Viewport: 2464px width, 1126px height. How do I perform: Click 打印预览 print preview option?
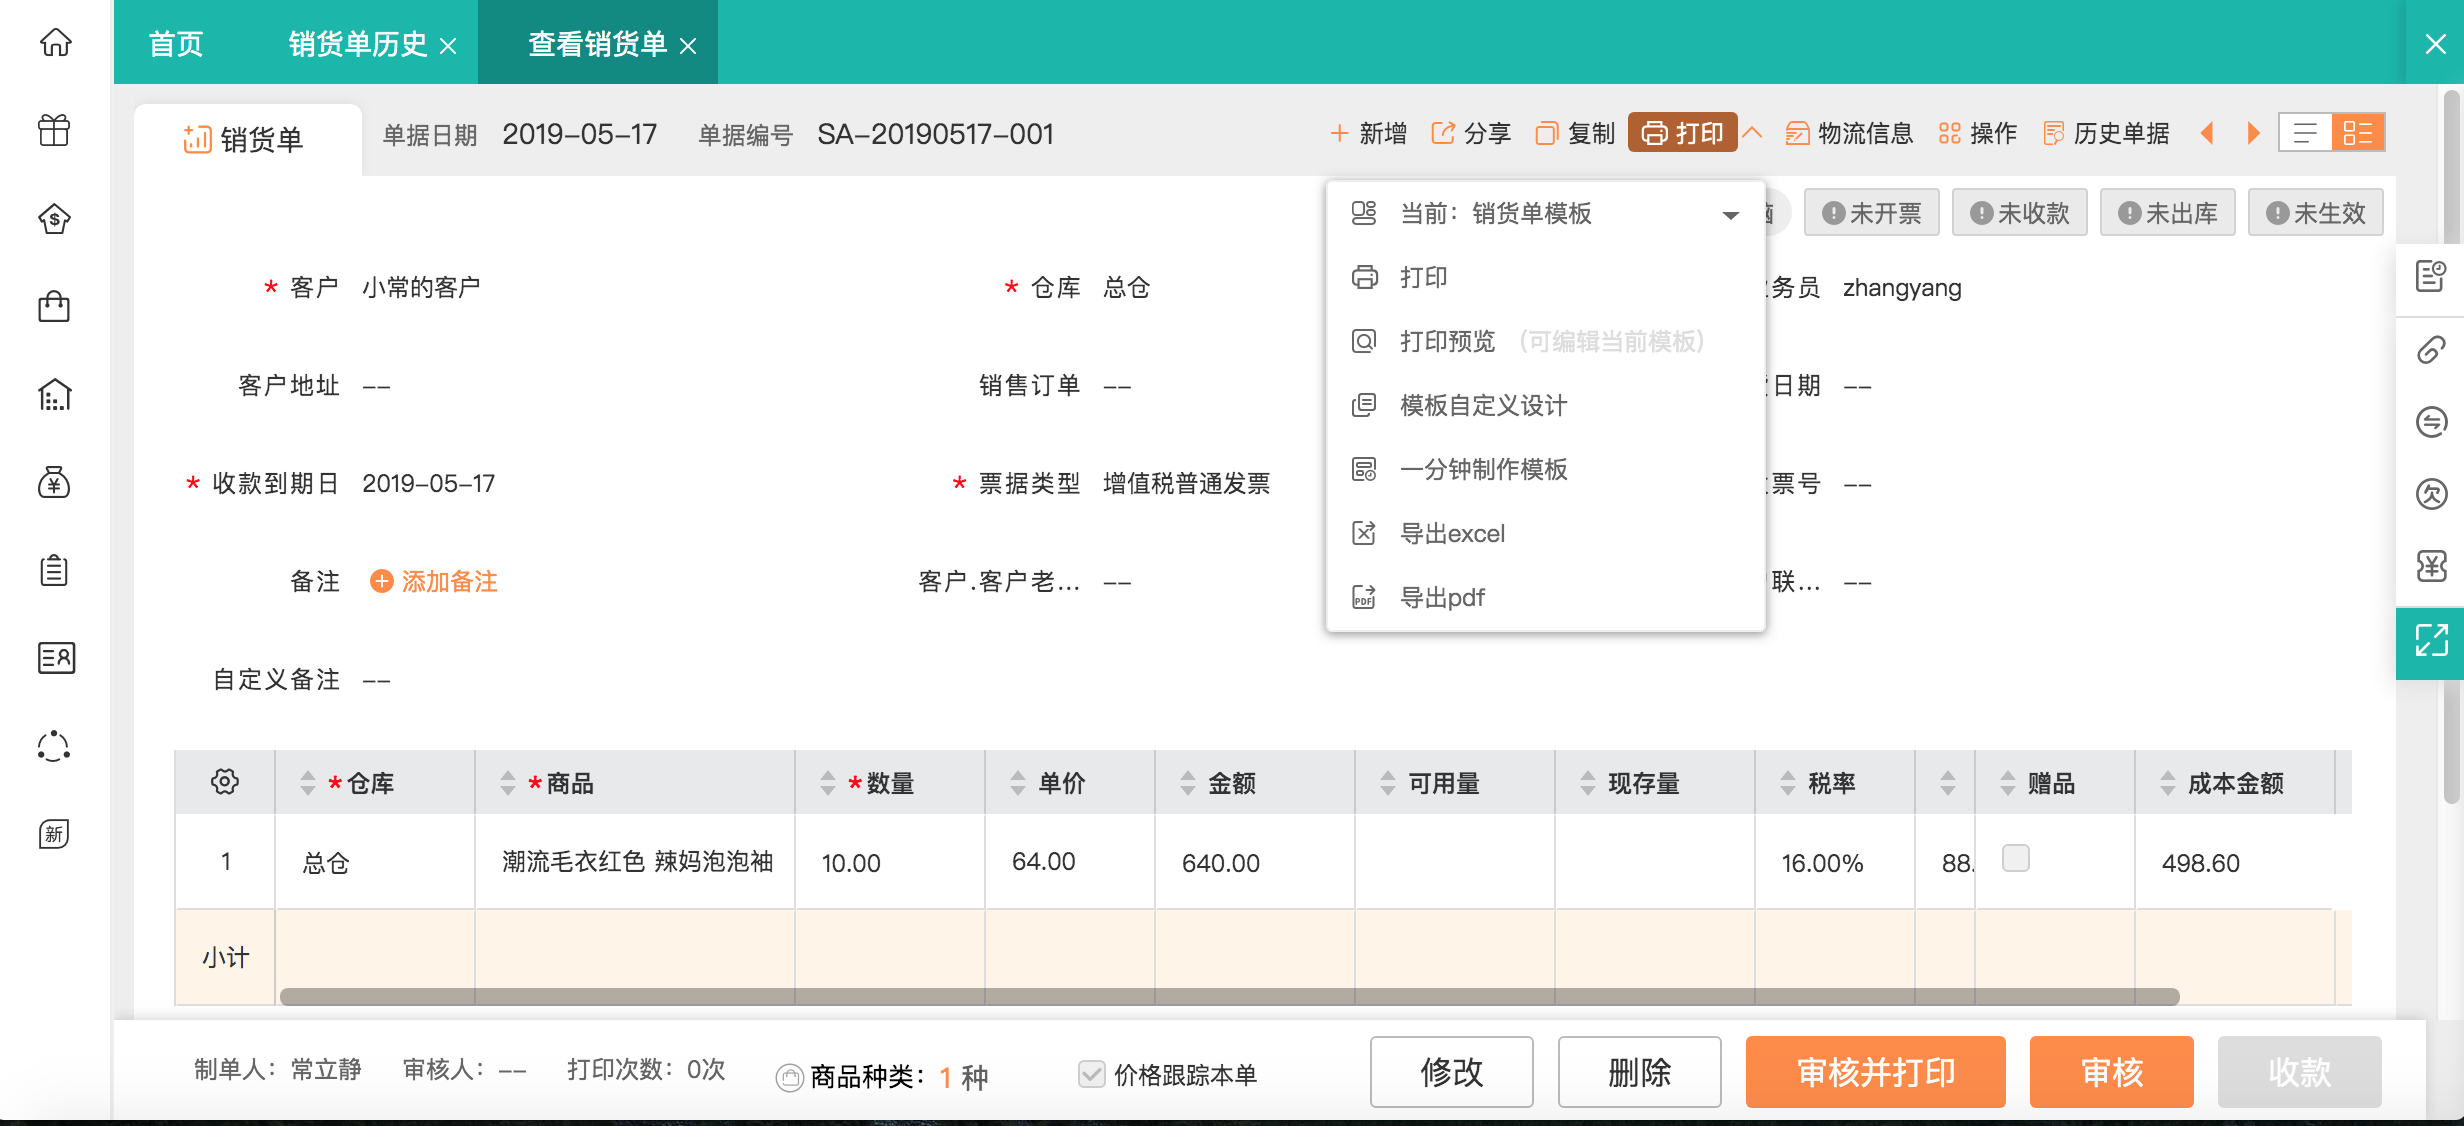[1446, 341]
